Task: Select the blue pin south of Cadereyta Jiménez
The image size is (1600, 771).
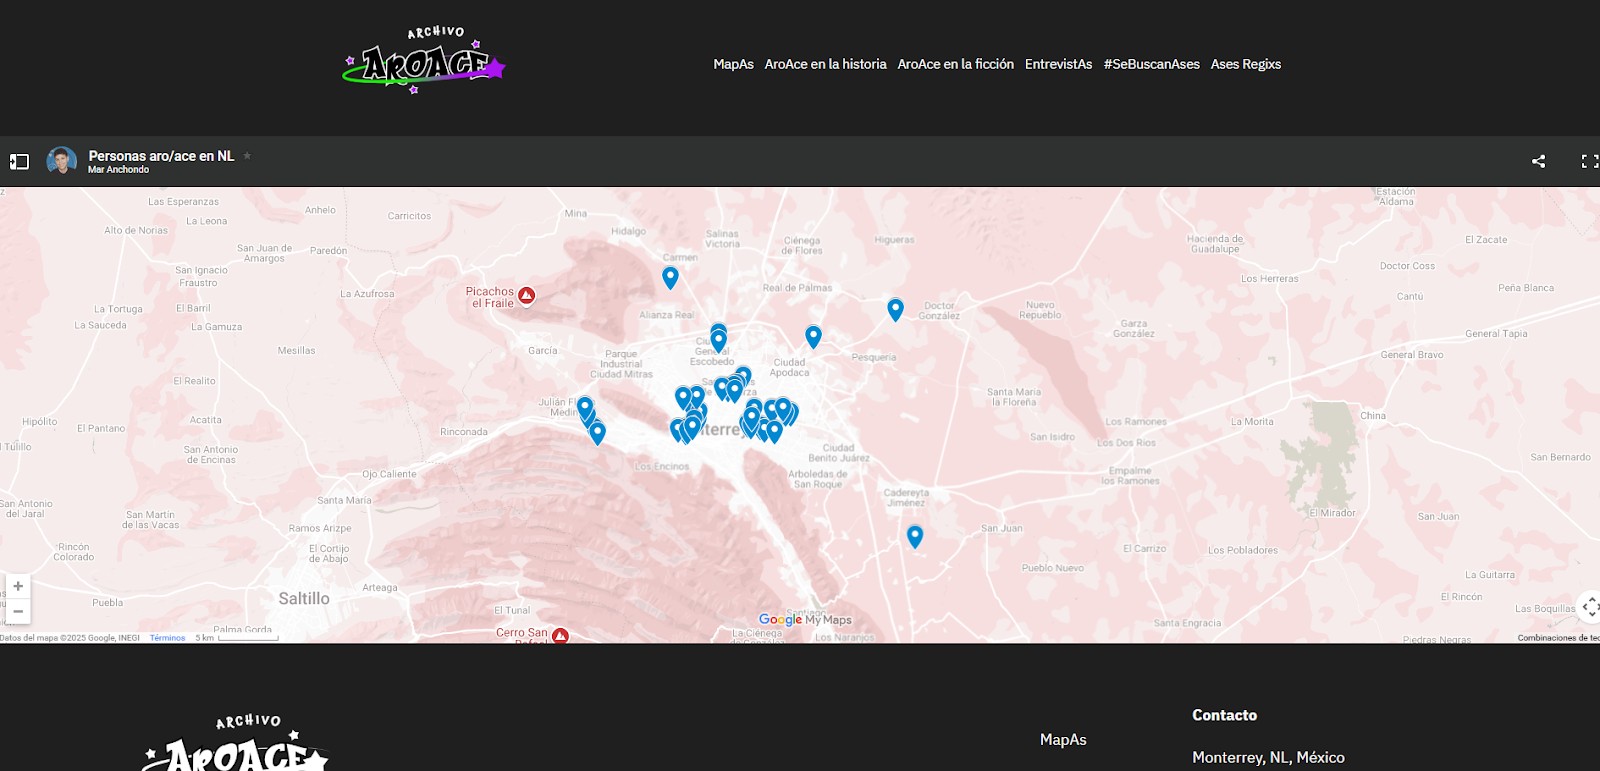Action: pos(914,535)
